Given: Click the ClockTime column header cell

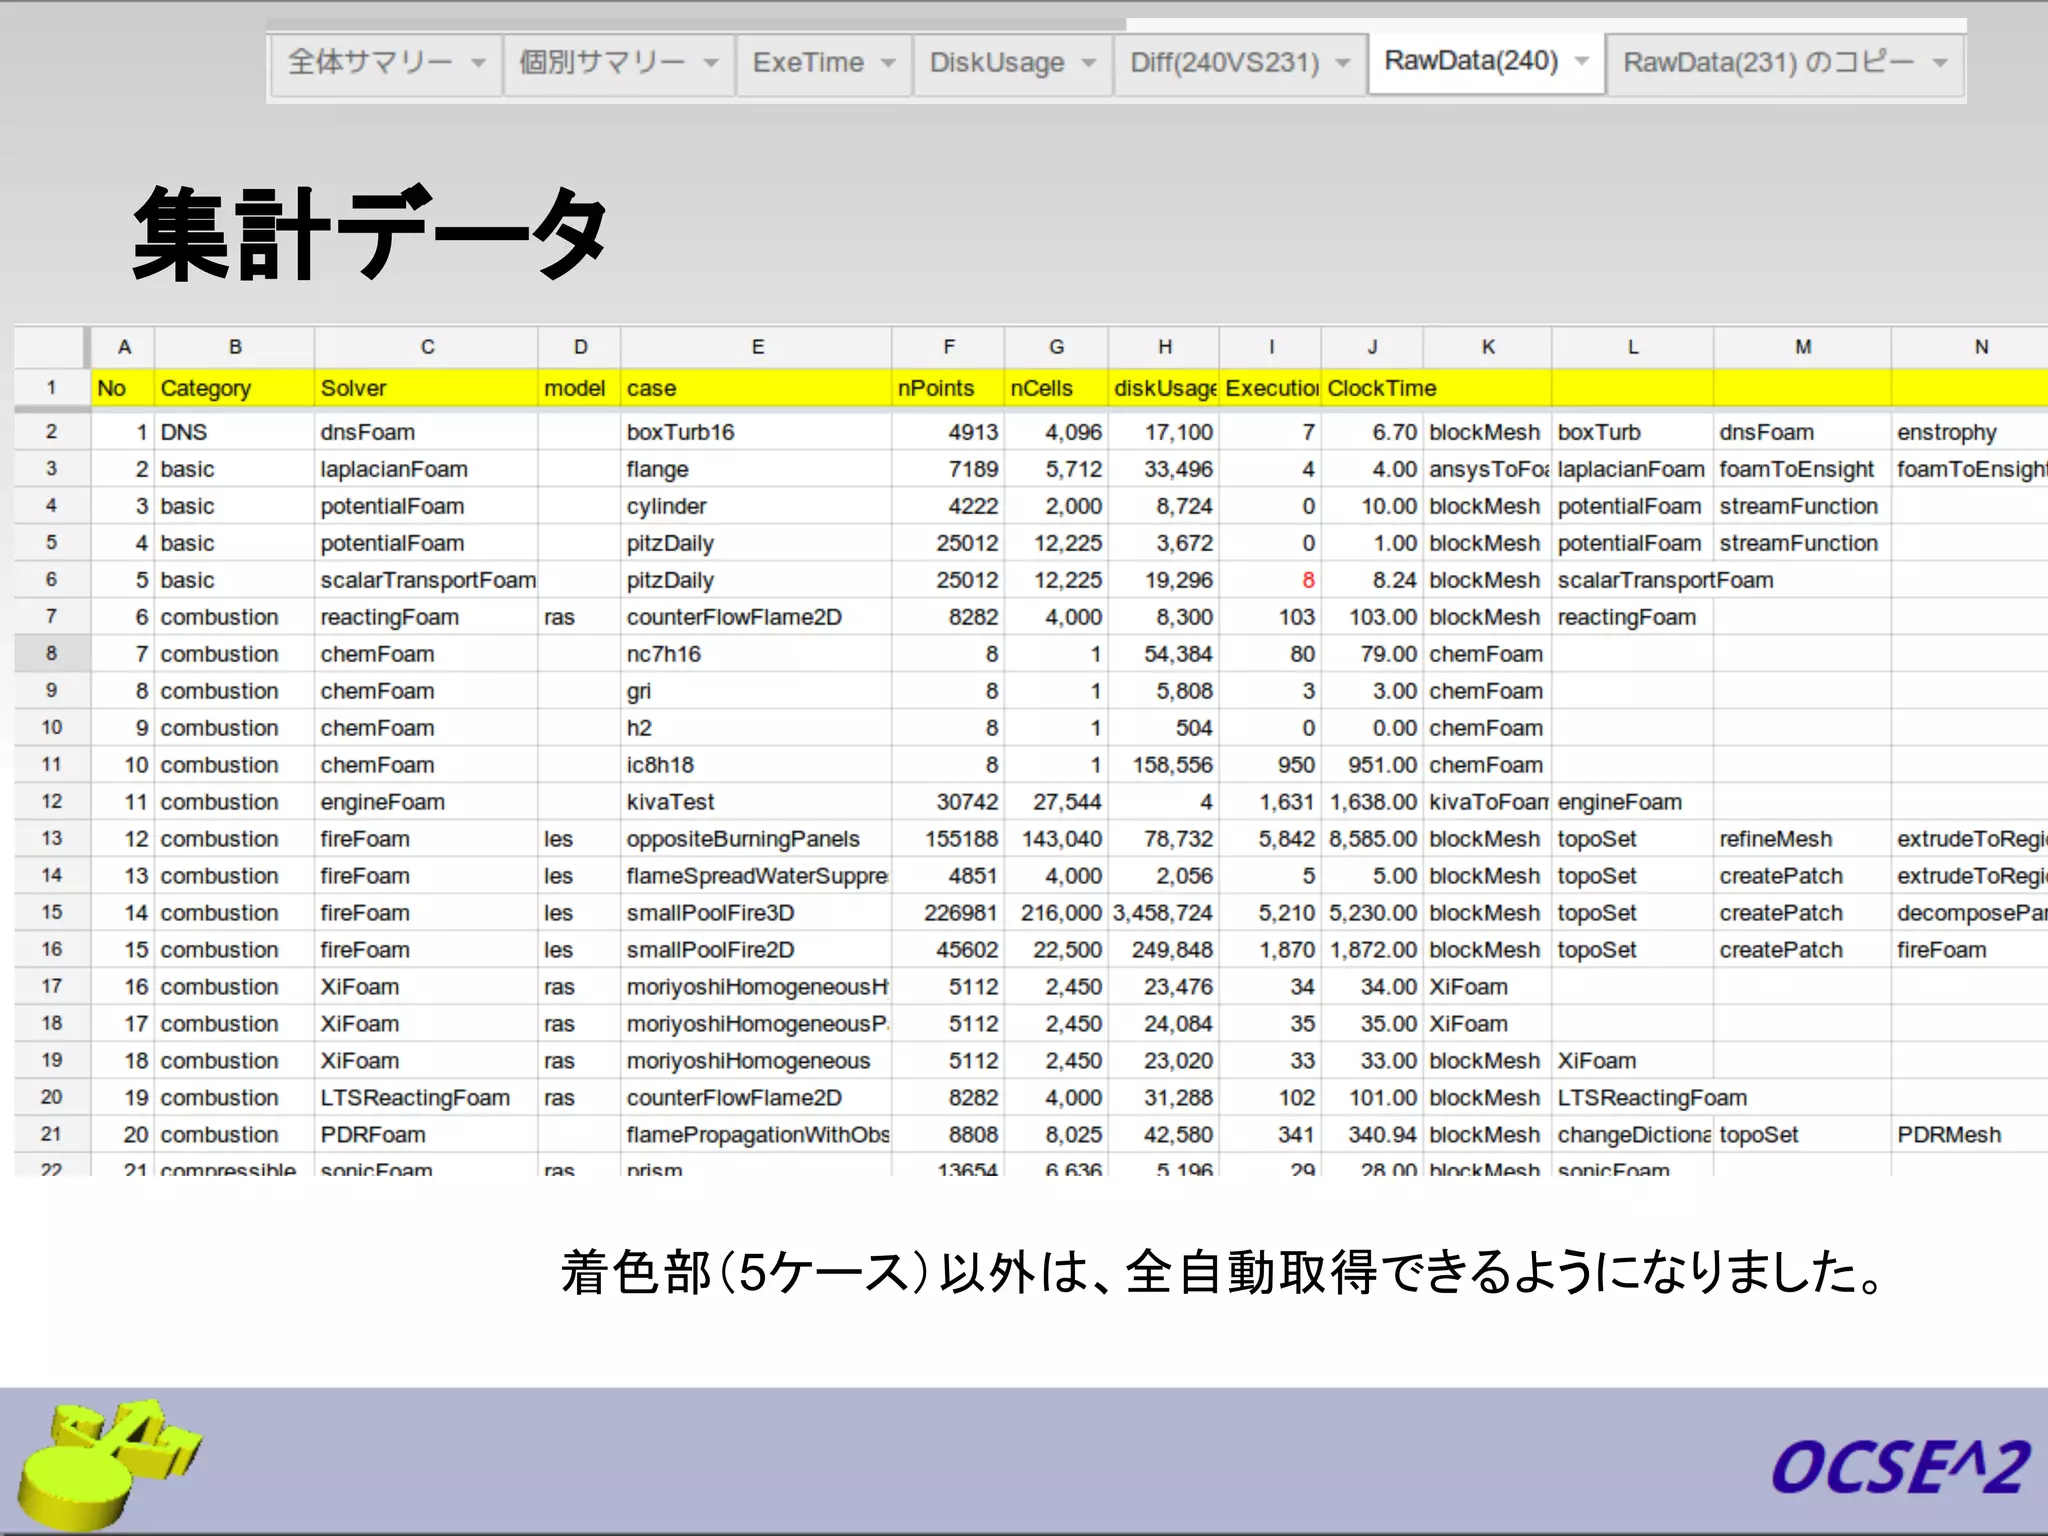Looking at the screenshot, I should click(x=1380, y=388).
